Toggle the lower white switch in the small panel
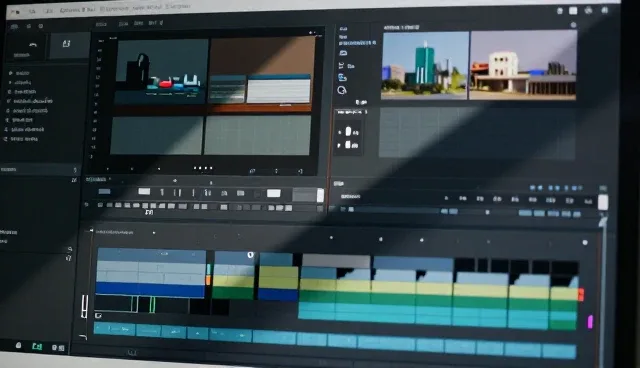 point(348,144)
